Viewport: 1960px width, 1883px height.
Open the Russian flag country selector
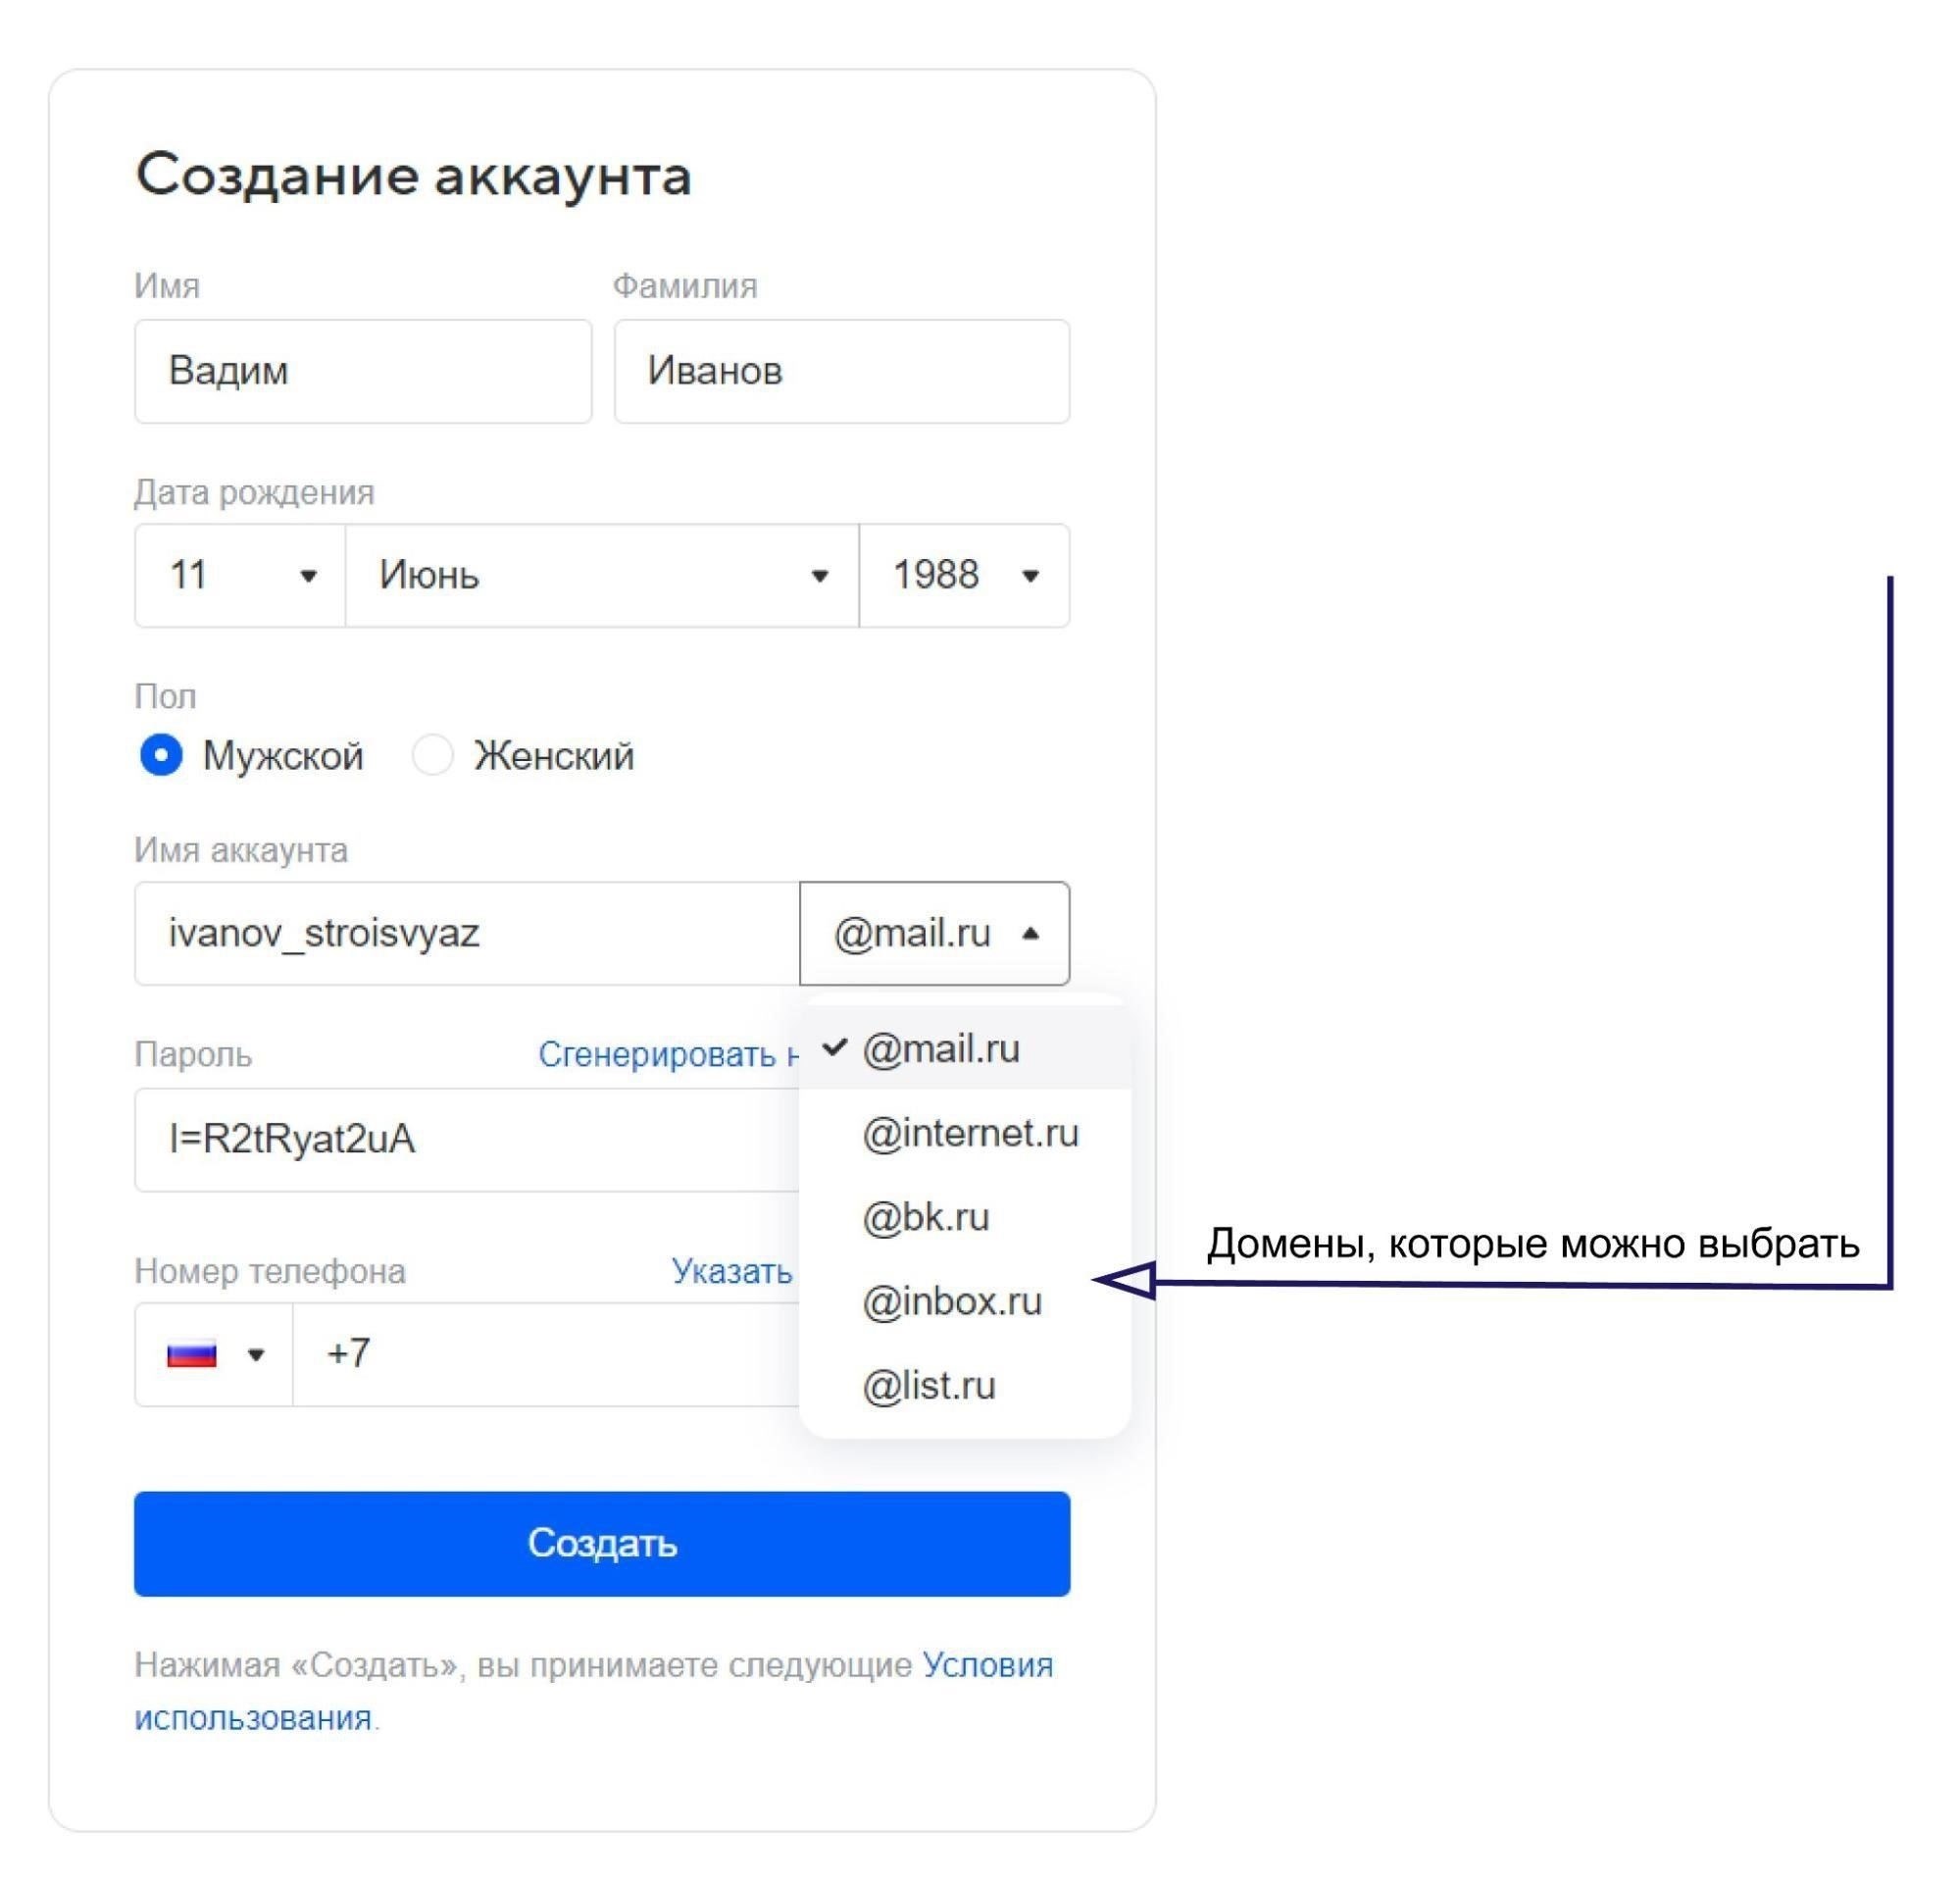pyautogui.click(x=214, y=1354)
